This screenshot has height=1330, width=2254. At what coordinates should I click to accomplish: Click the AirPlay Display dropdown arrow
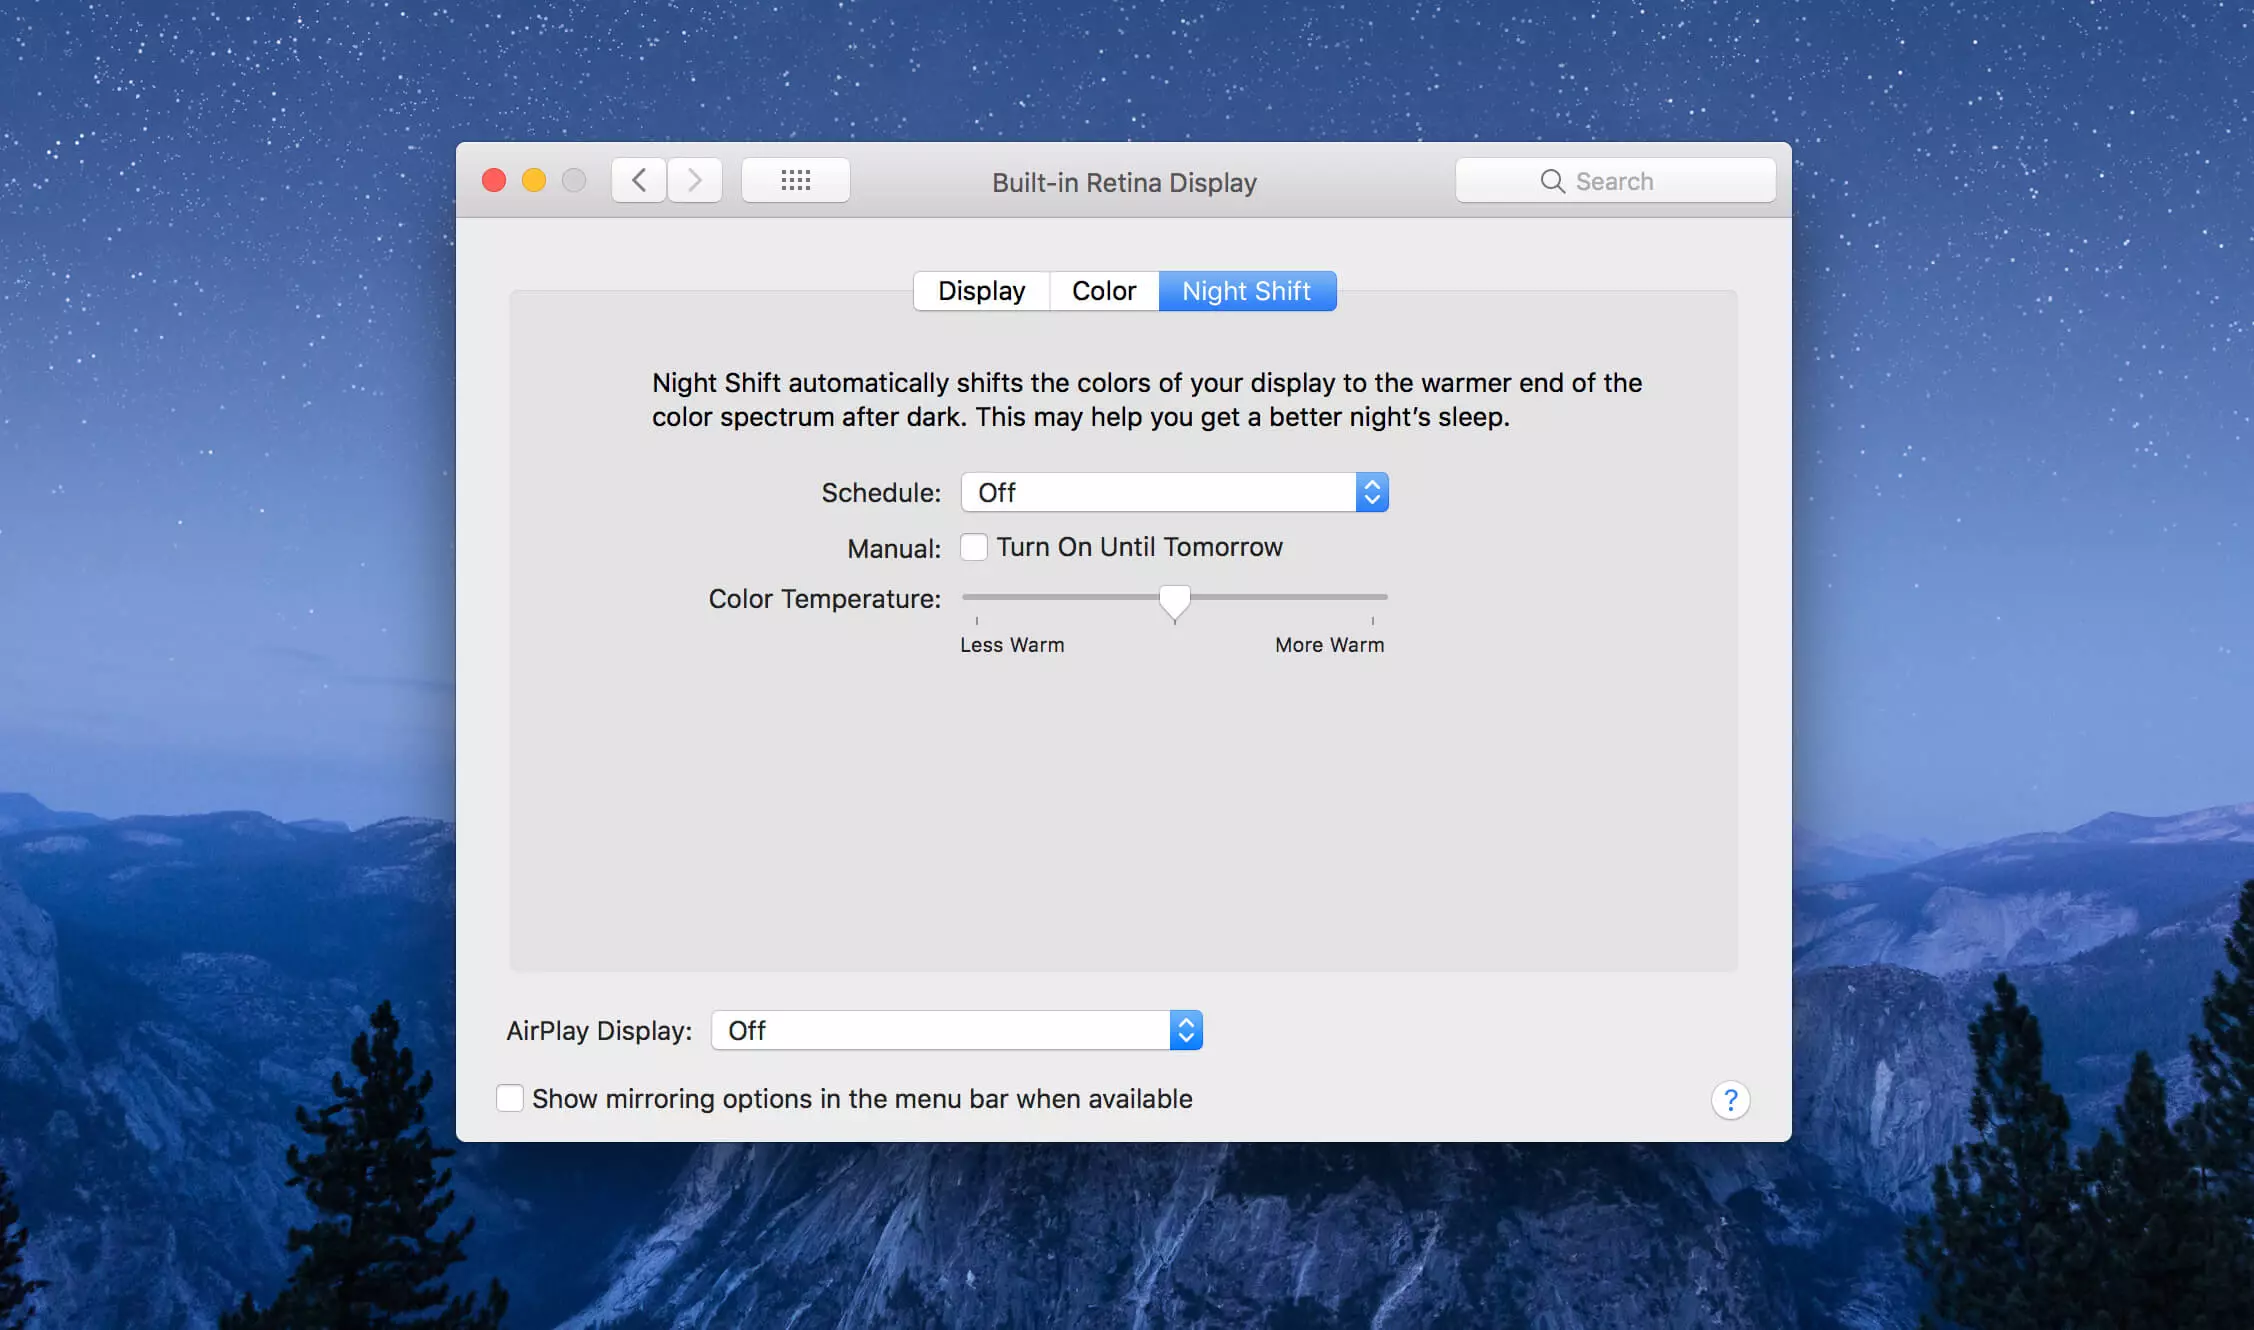pos(1186,1029)
